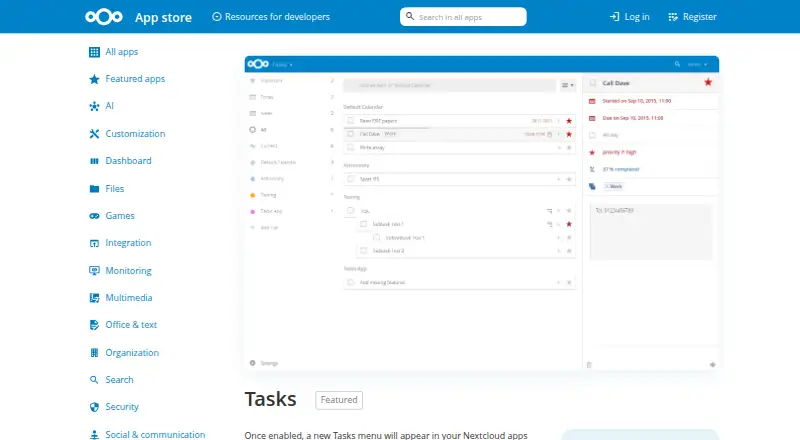Click the Featured apps star icon

[94, 79]
